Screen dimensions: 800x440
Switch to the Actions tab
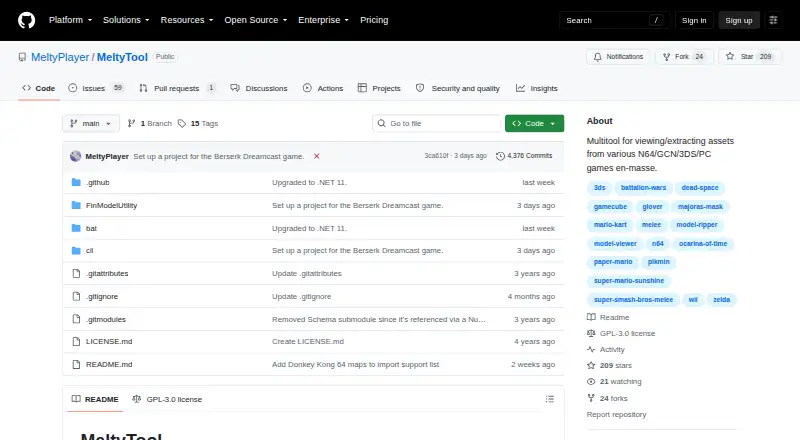323,88
